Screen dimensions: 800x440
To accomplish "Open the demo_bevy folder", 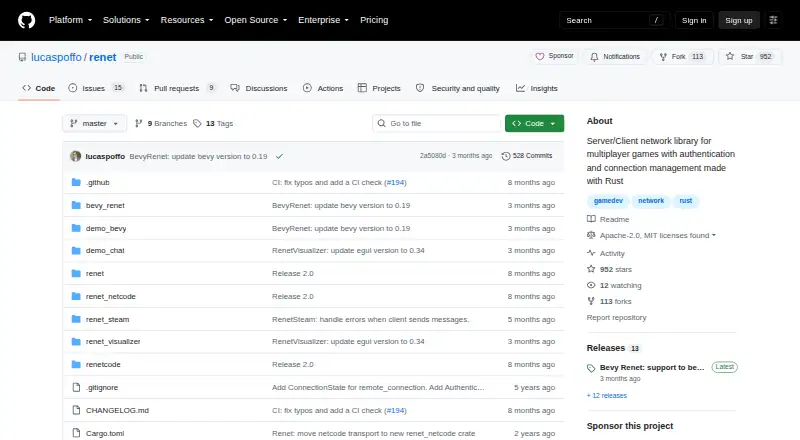I will (106, 228).
